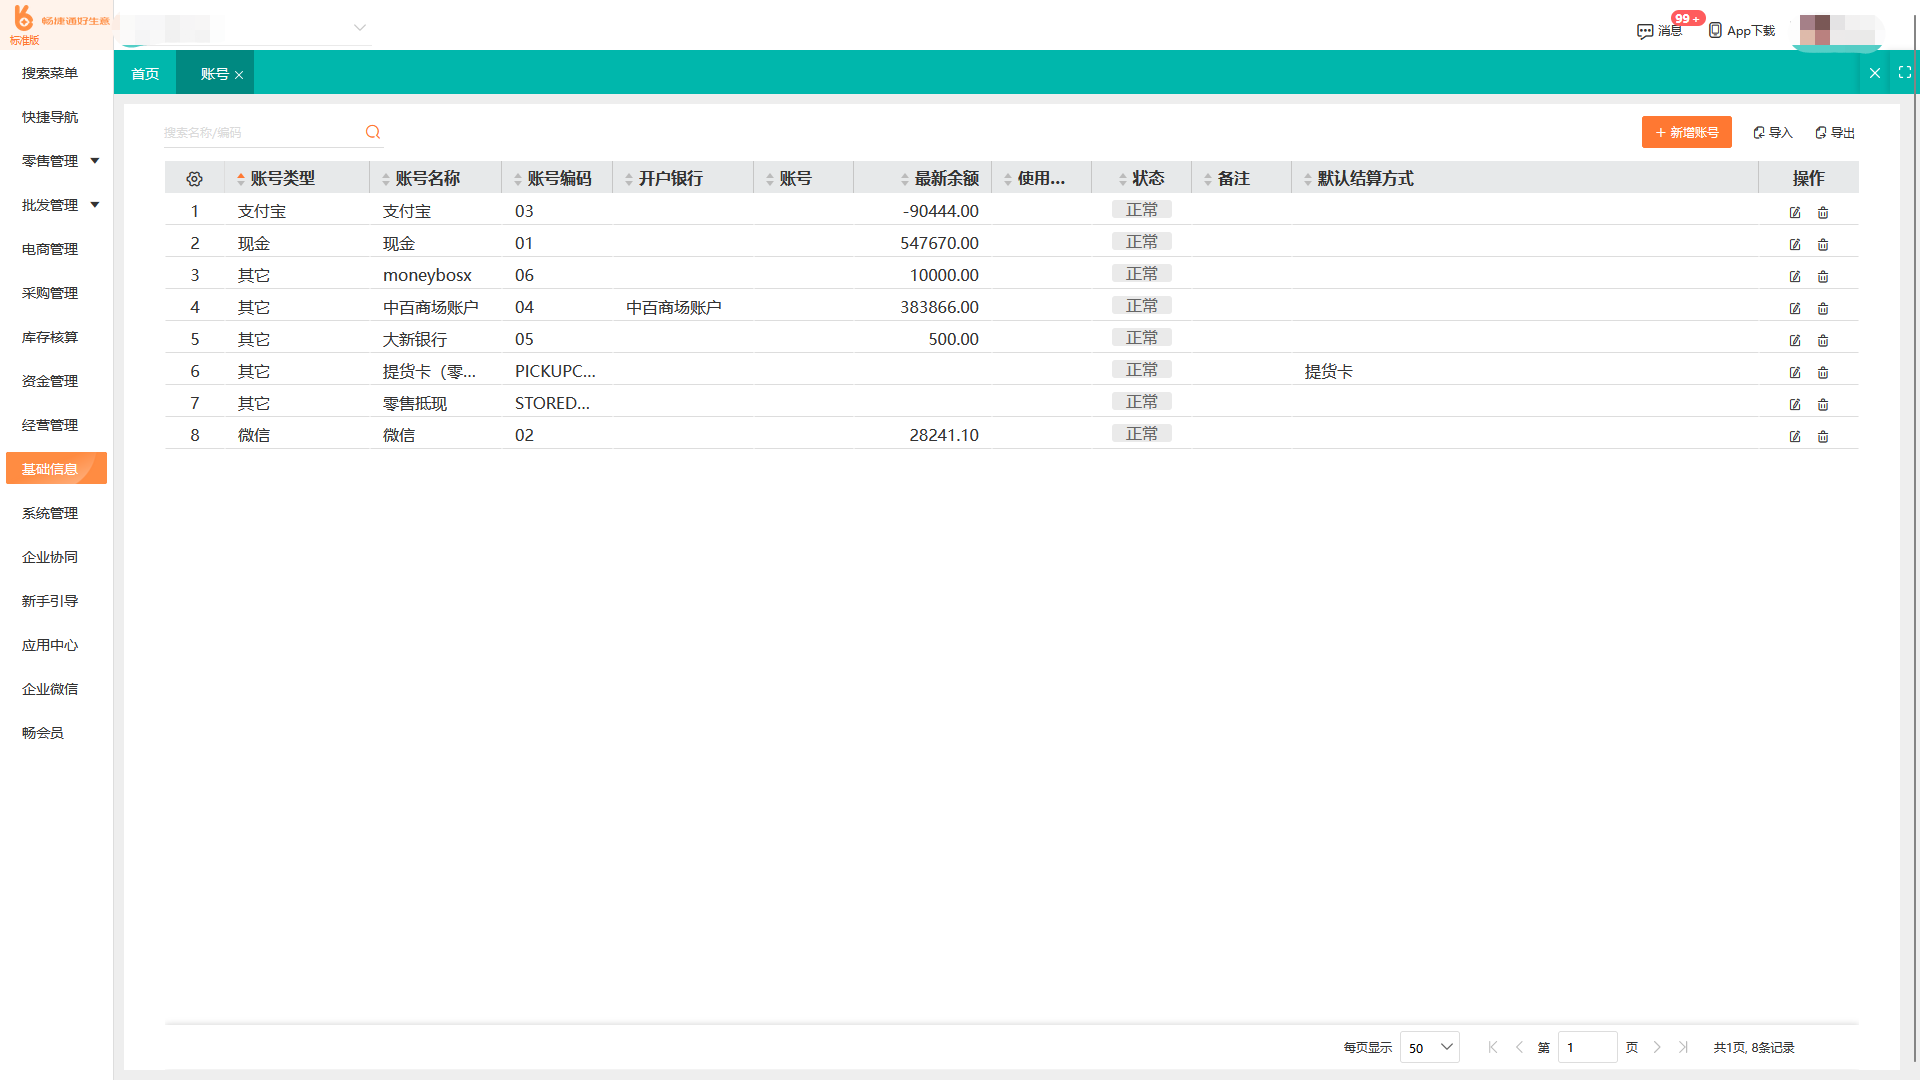Image resolution: width=1920 pixels, height=1080 pixels.
Task: Click the 基础信息 menu item
Action: 51,468
